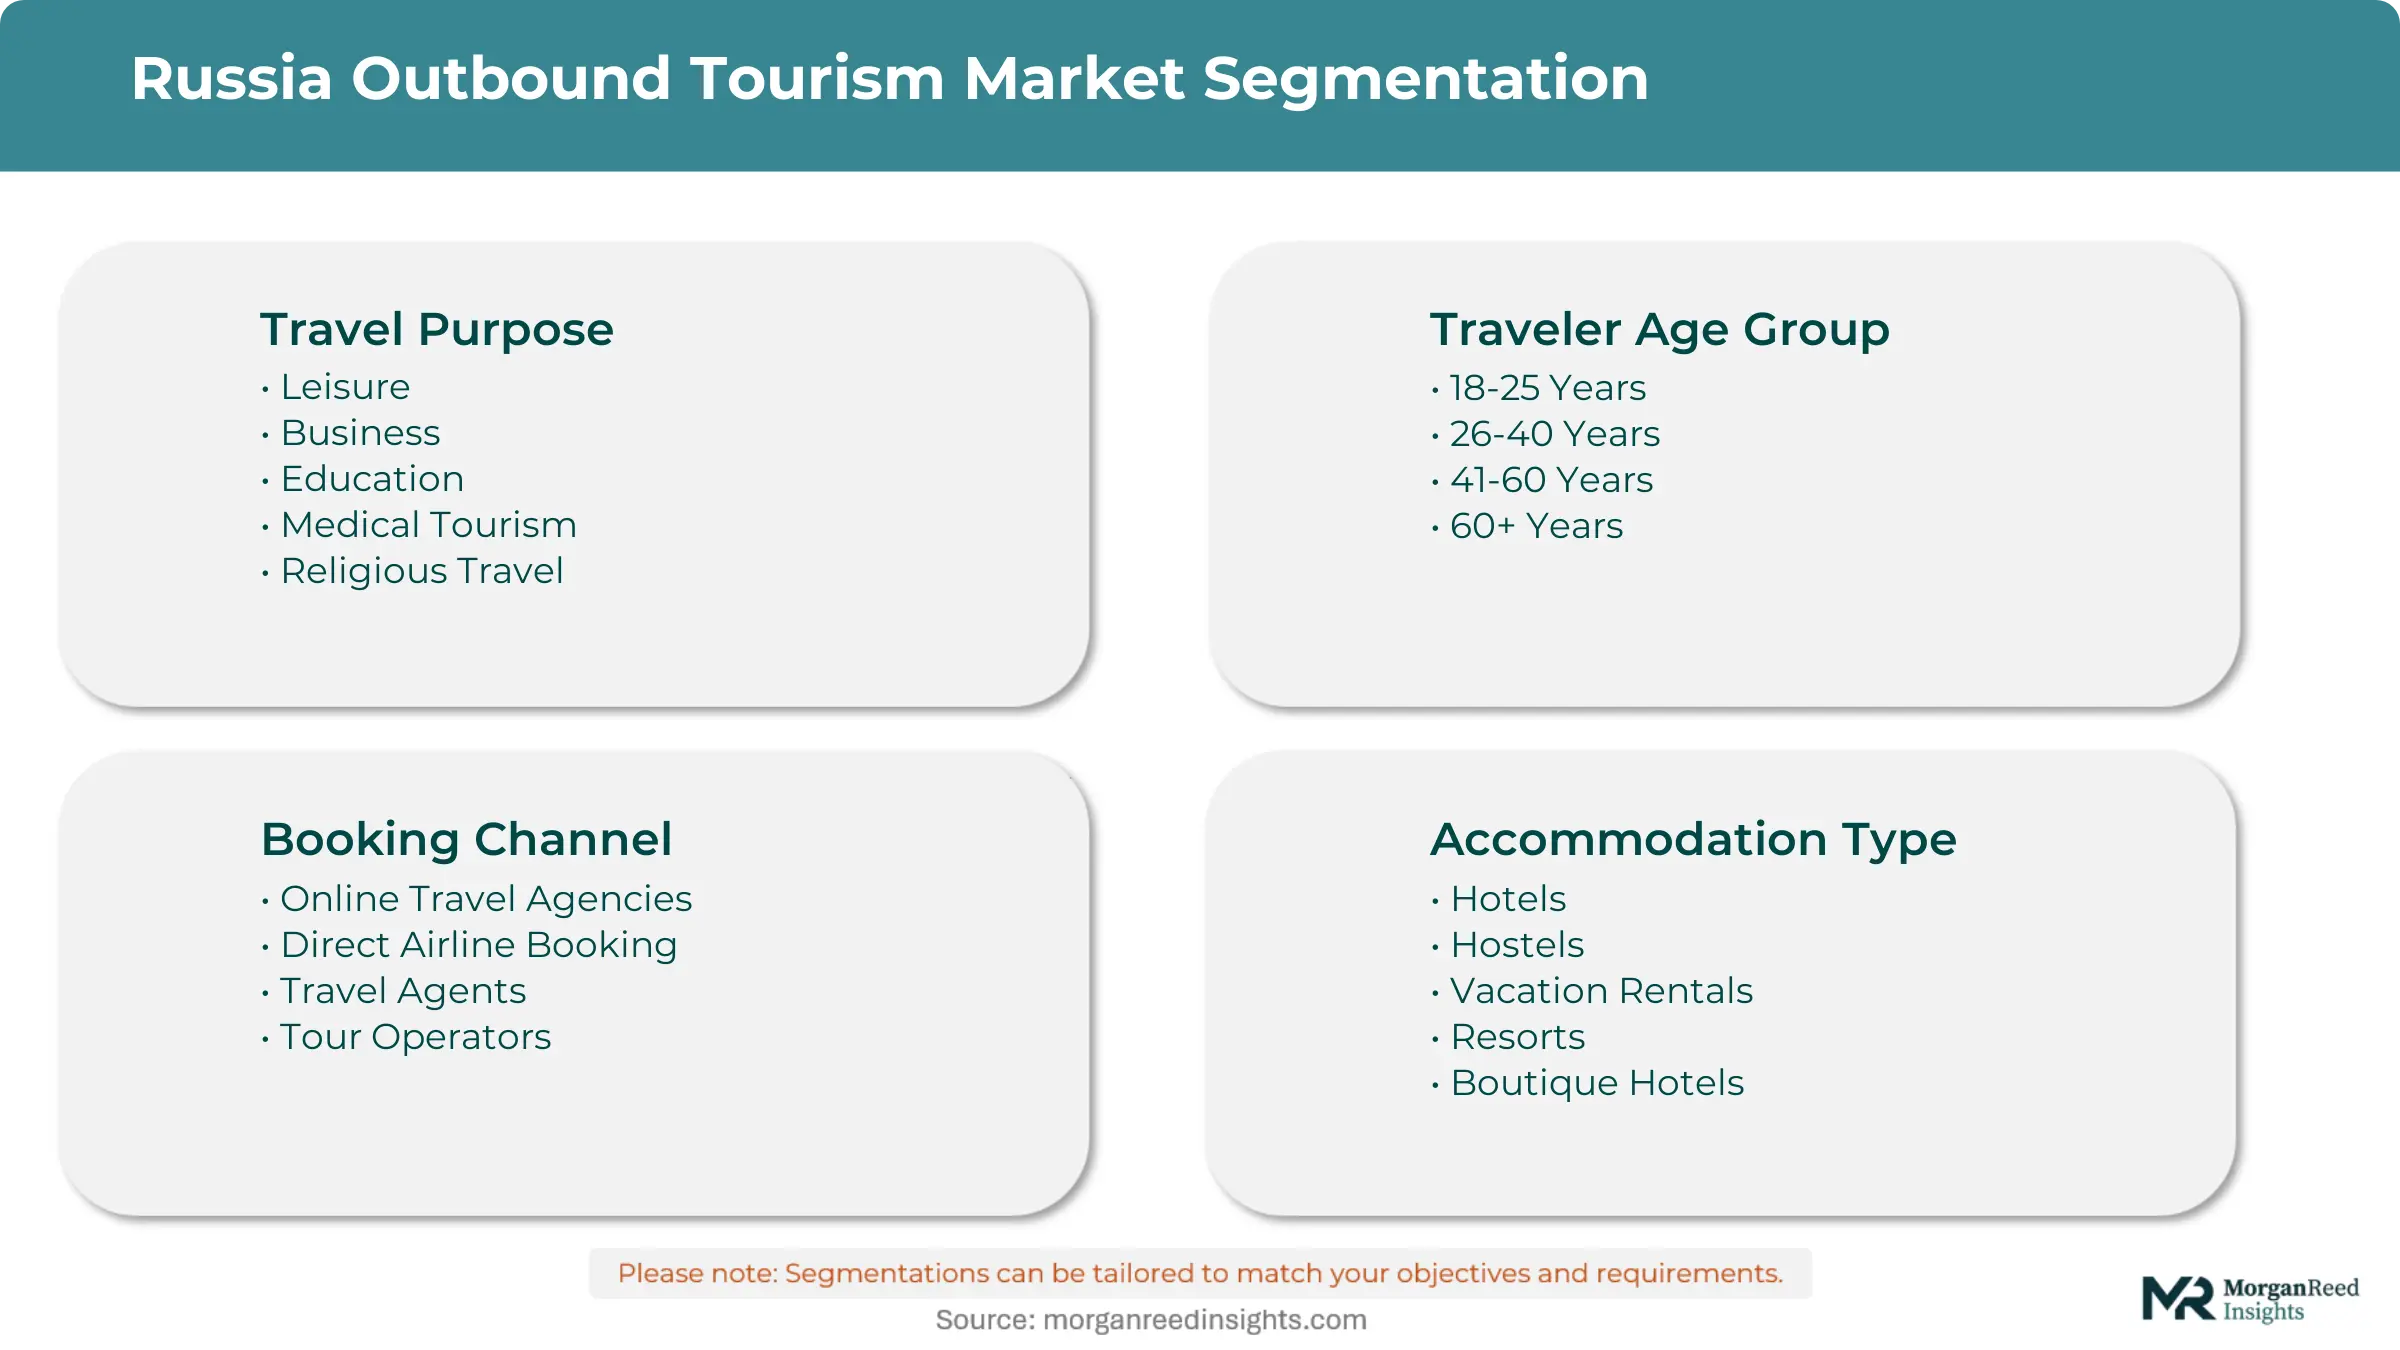Click the Medical Tourism entry
This screenshot has width=2400, height=1350.
pyautogui.click(x=427, y=525)
